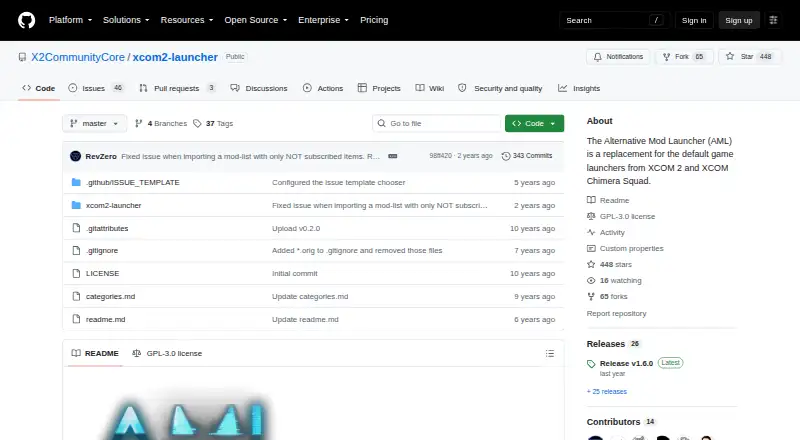Image resolution: width=800 pixels, height=440 pixels.
Task: Select the Code tab
Action: (x=38, y=88)
